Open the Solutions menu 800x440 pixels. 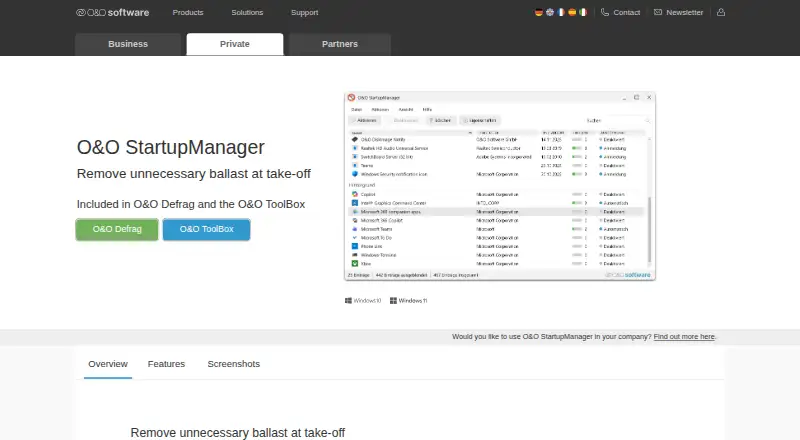pyautogui.click(x=247, y=12)
